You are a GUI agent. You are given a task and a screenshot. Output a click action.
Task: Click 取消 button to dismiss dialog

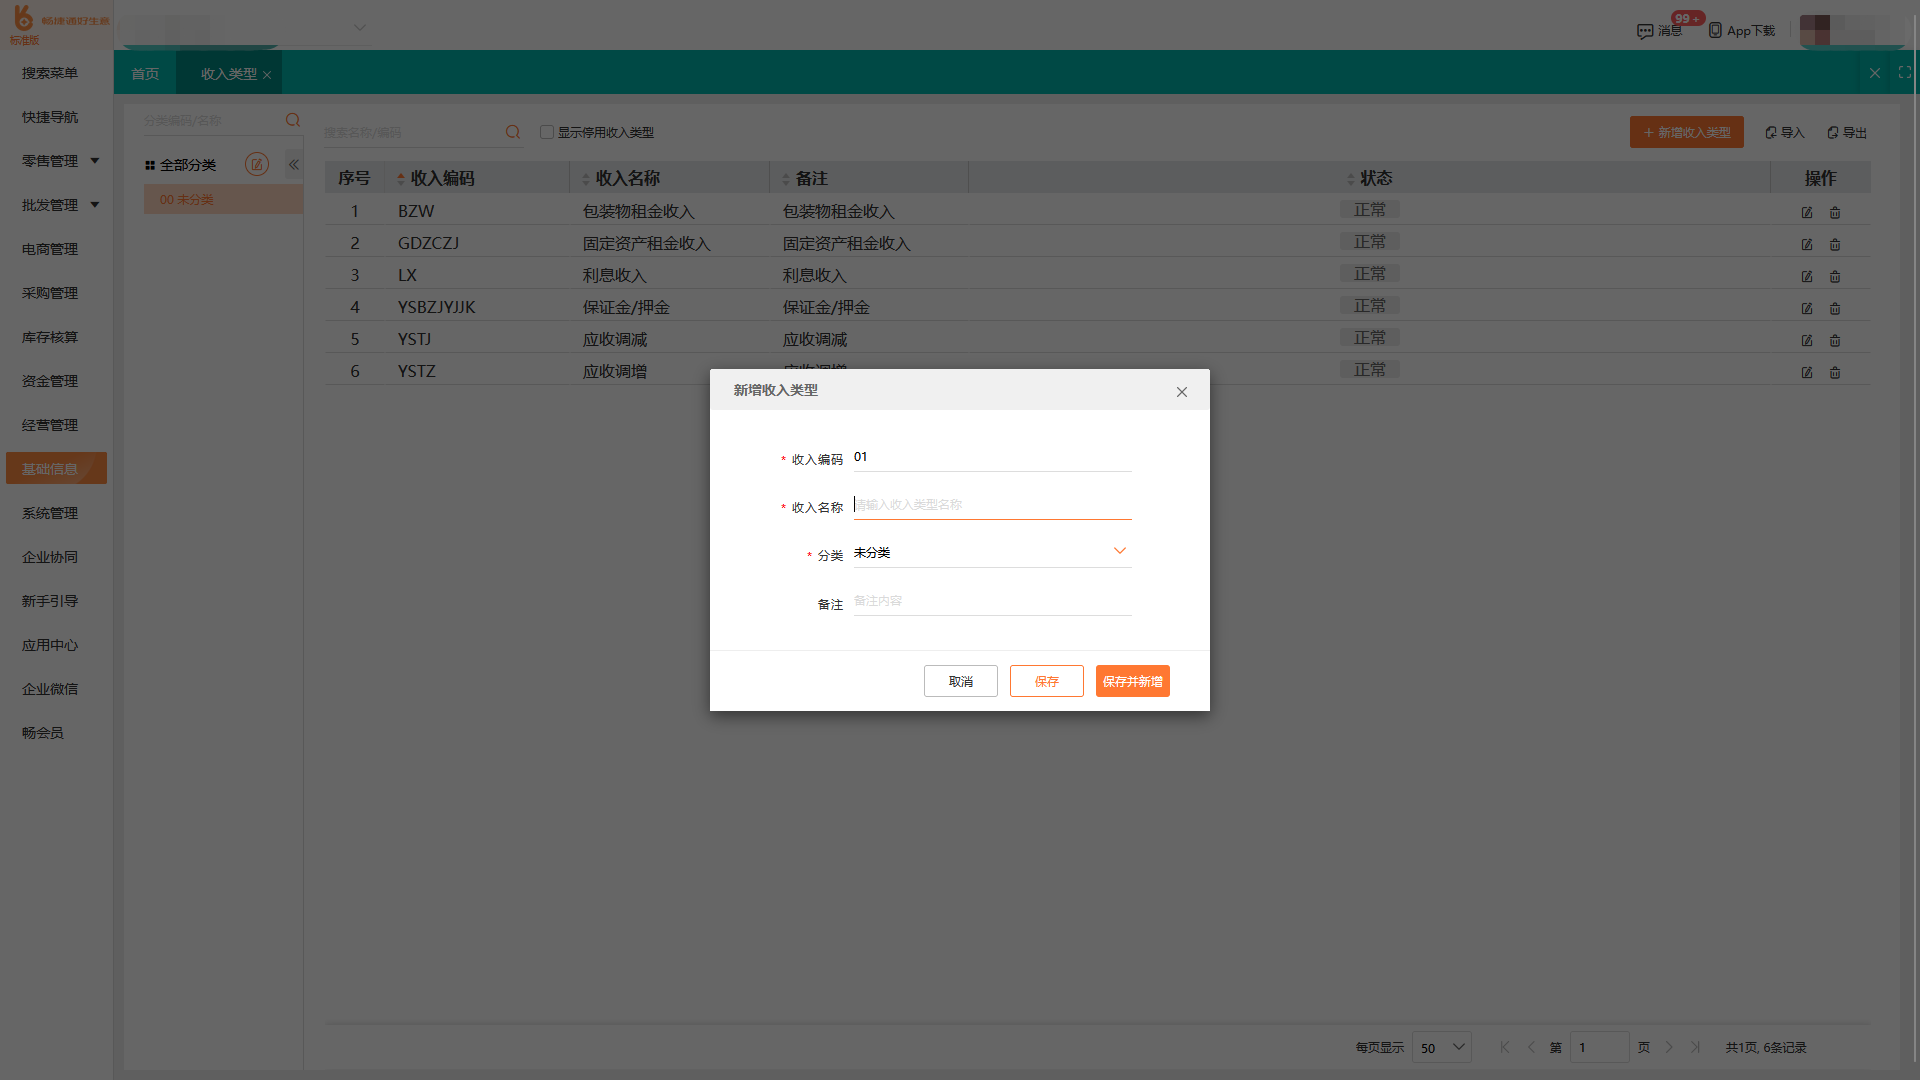(x=960, y=680)
